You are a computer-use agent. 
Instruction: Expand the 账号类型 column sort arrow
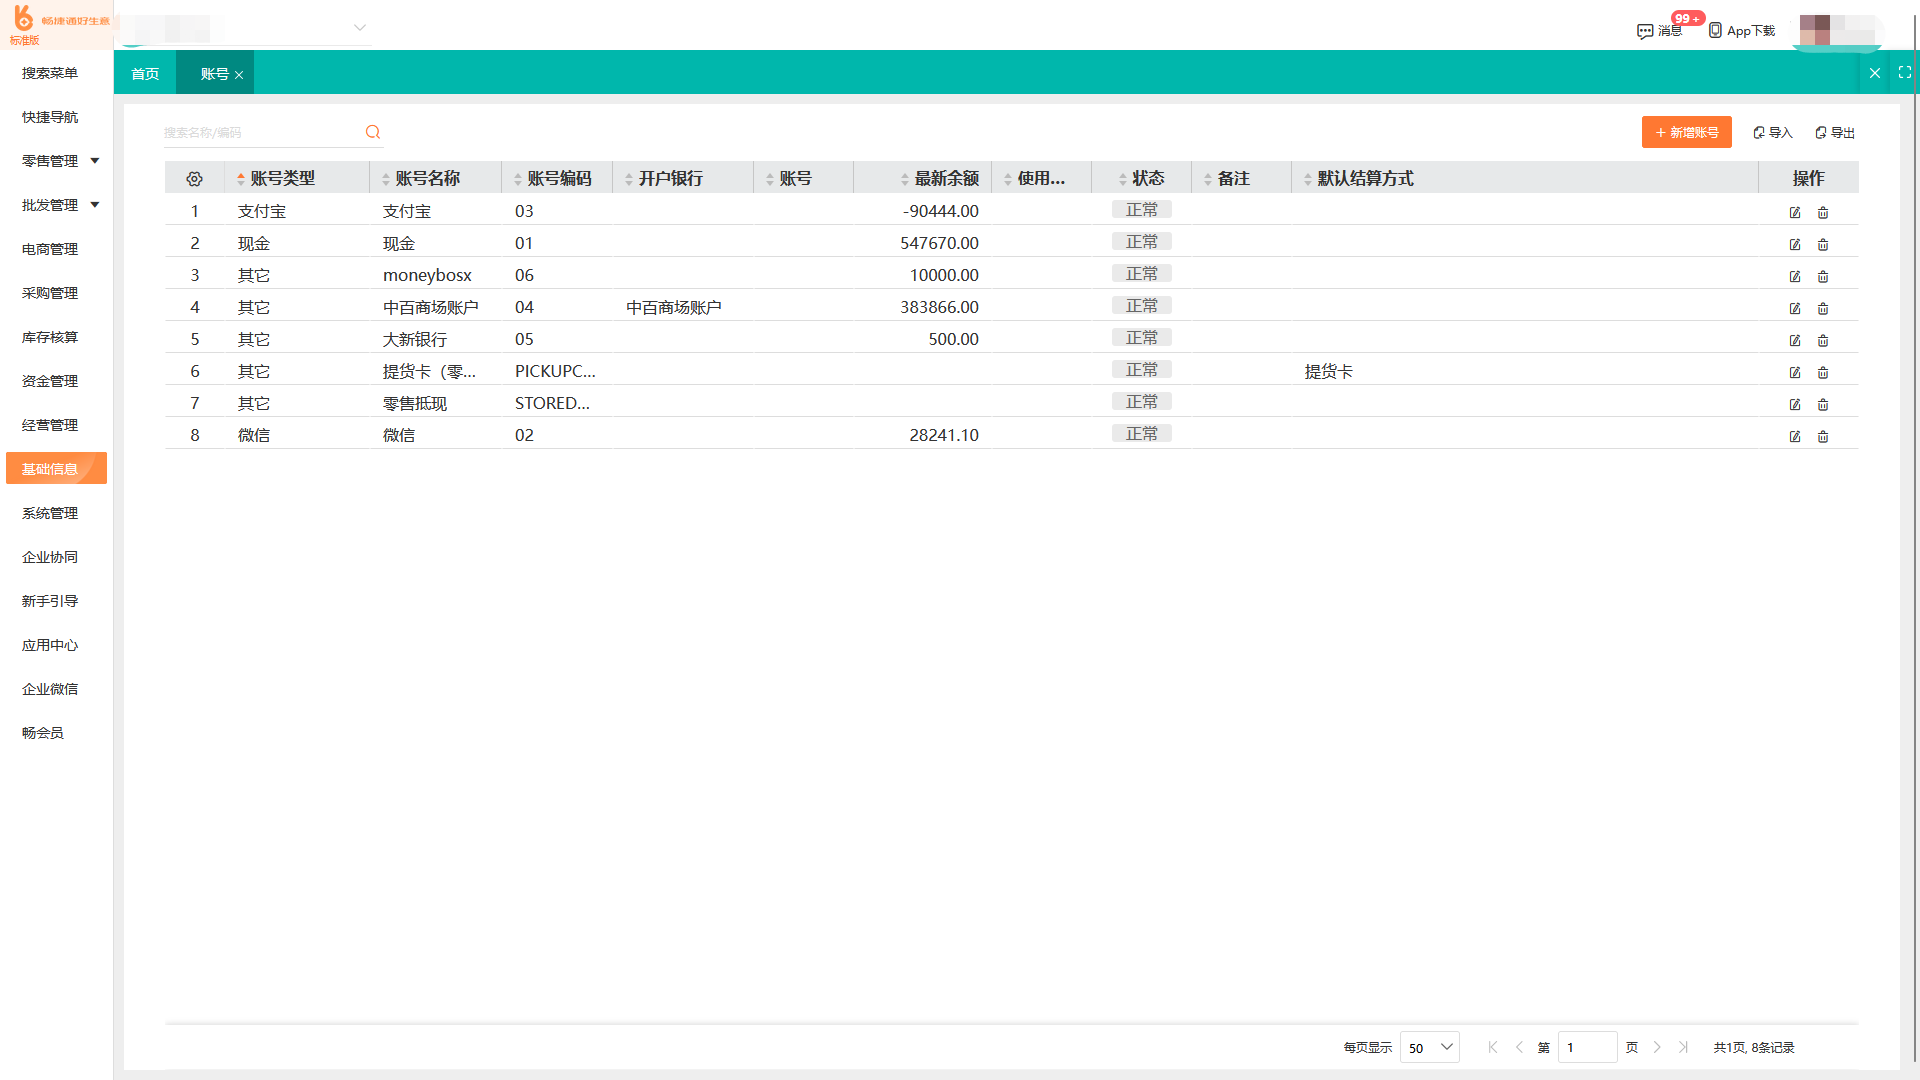coord(231,177)
